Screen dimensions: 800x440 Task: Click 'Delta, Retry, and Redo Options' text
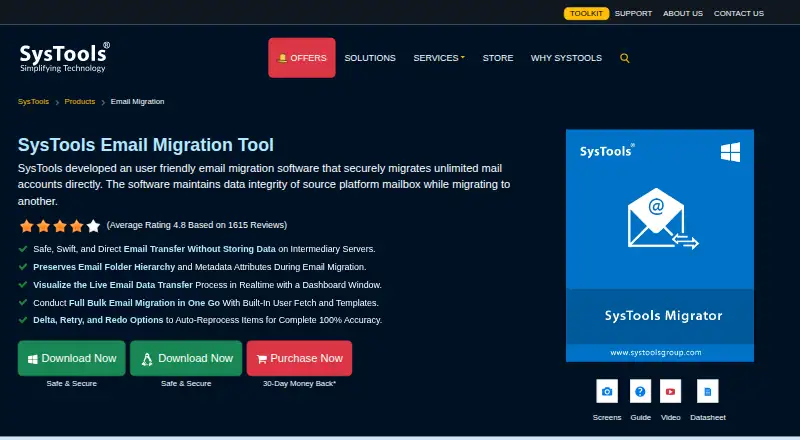[98, 320]
